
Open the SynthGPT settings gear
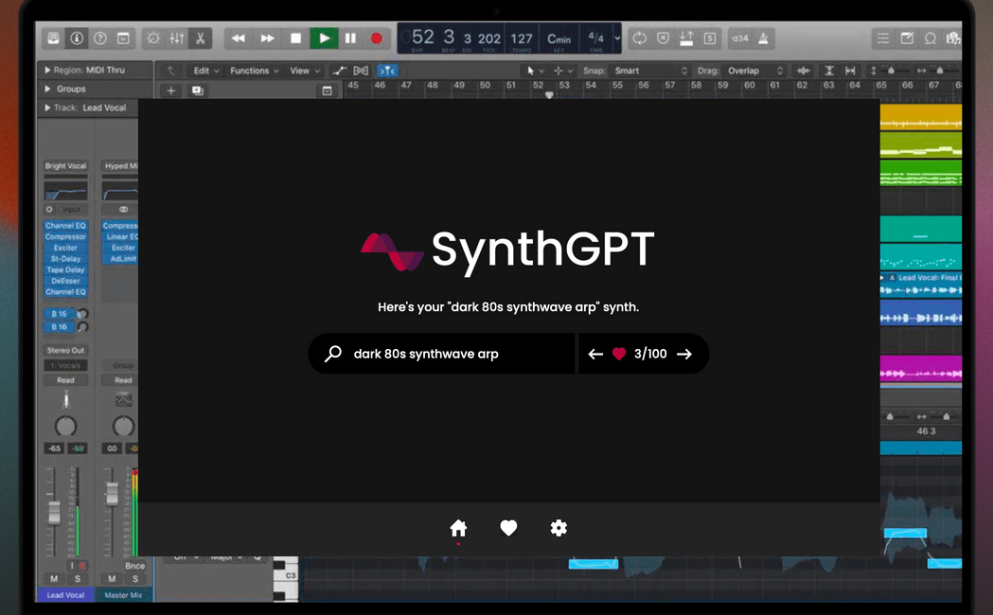pos(559,528)
